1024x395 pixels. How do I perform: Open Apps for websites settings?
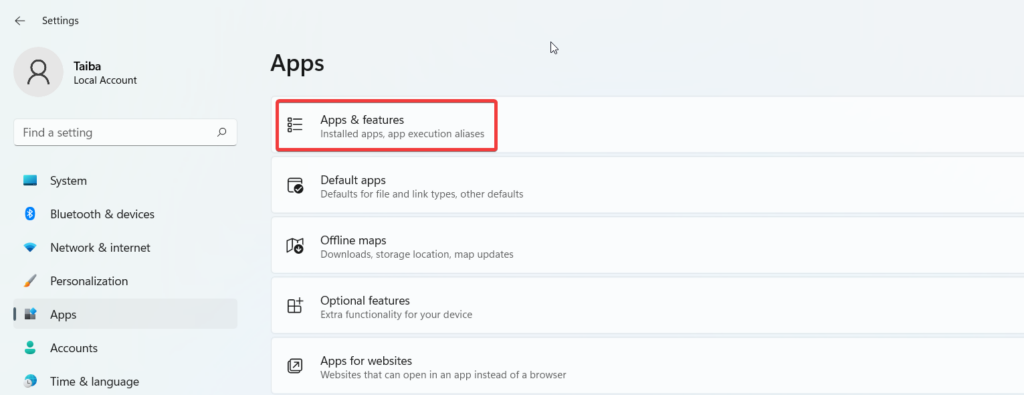click(x=648, y=366)
